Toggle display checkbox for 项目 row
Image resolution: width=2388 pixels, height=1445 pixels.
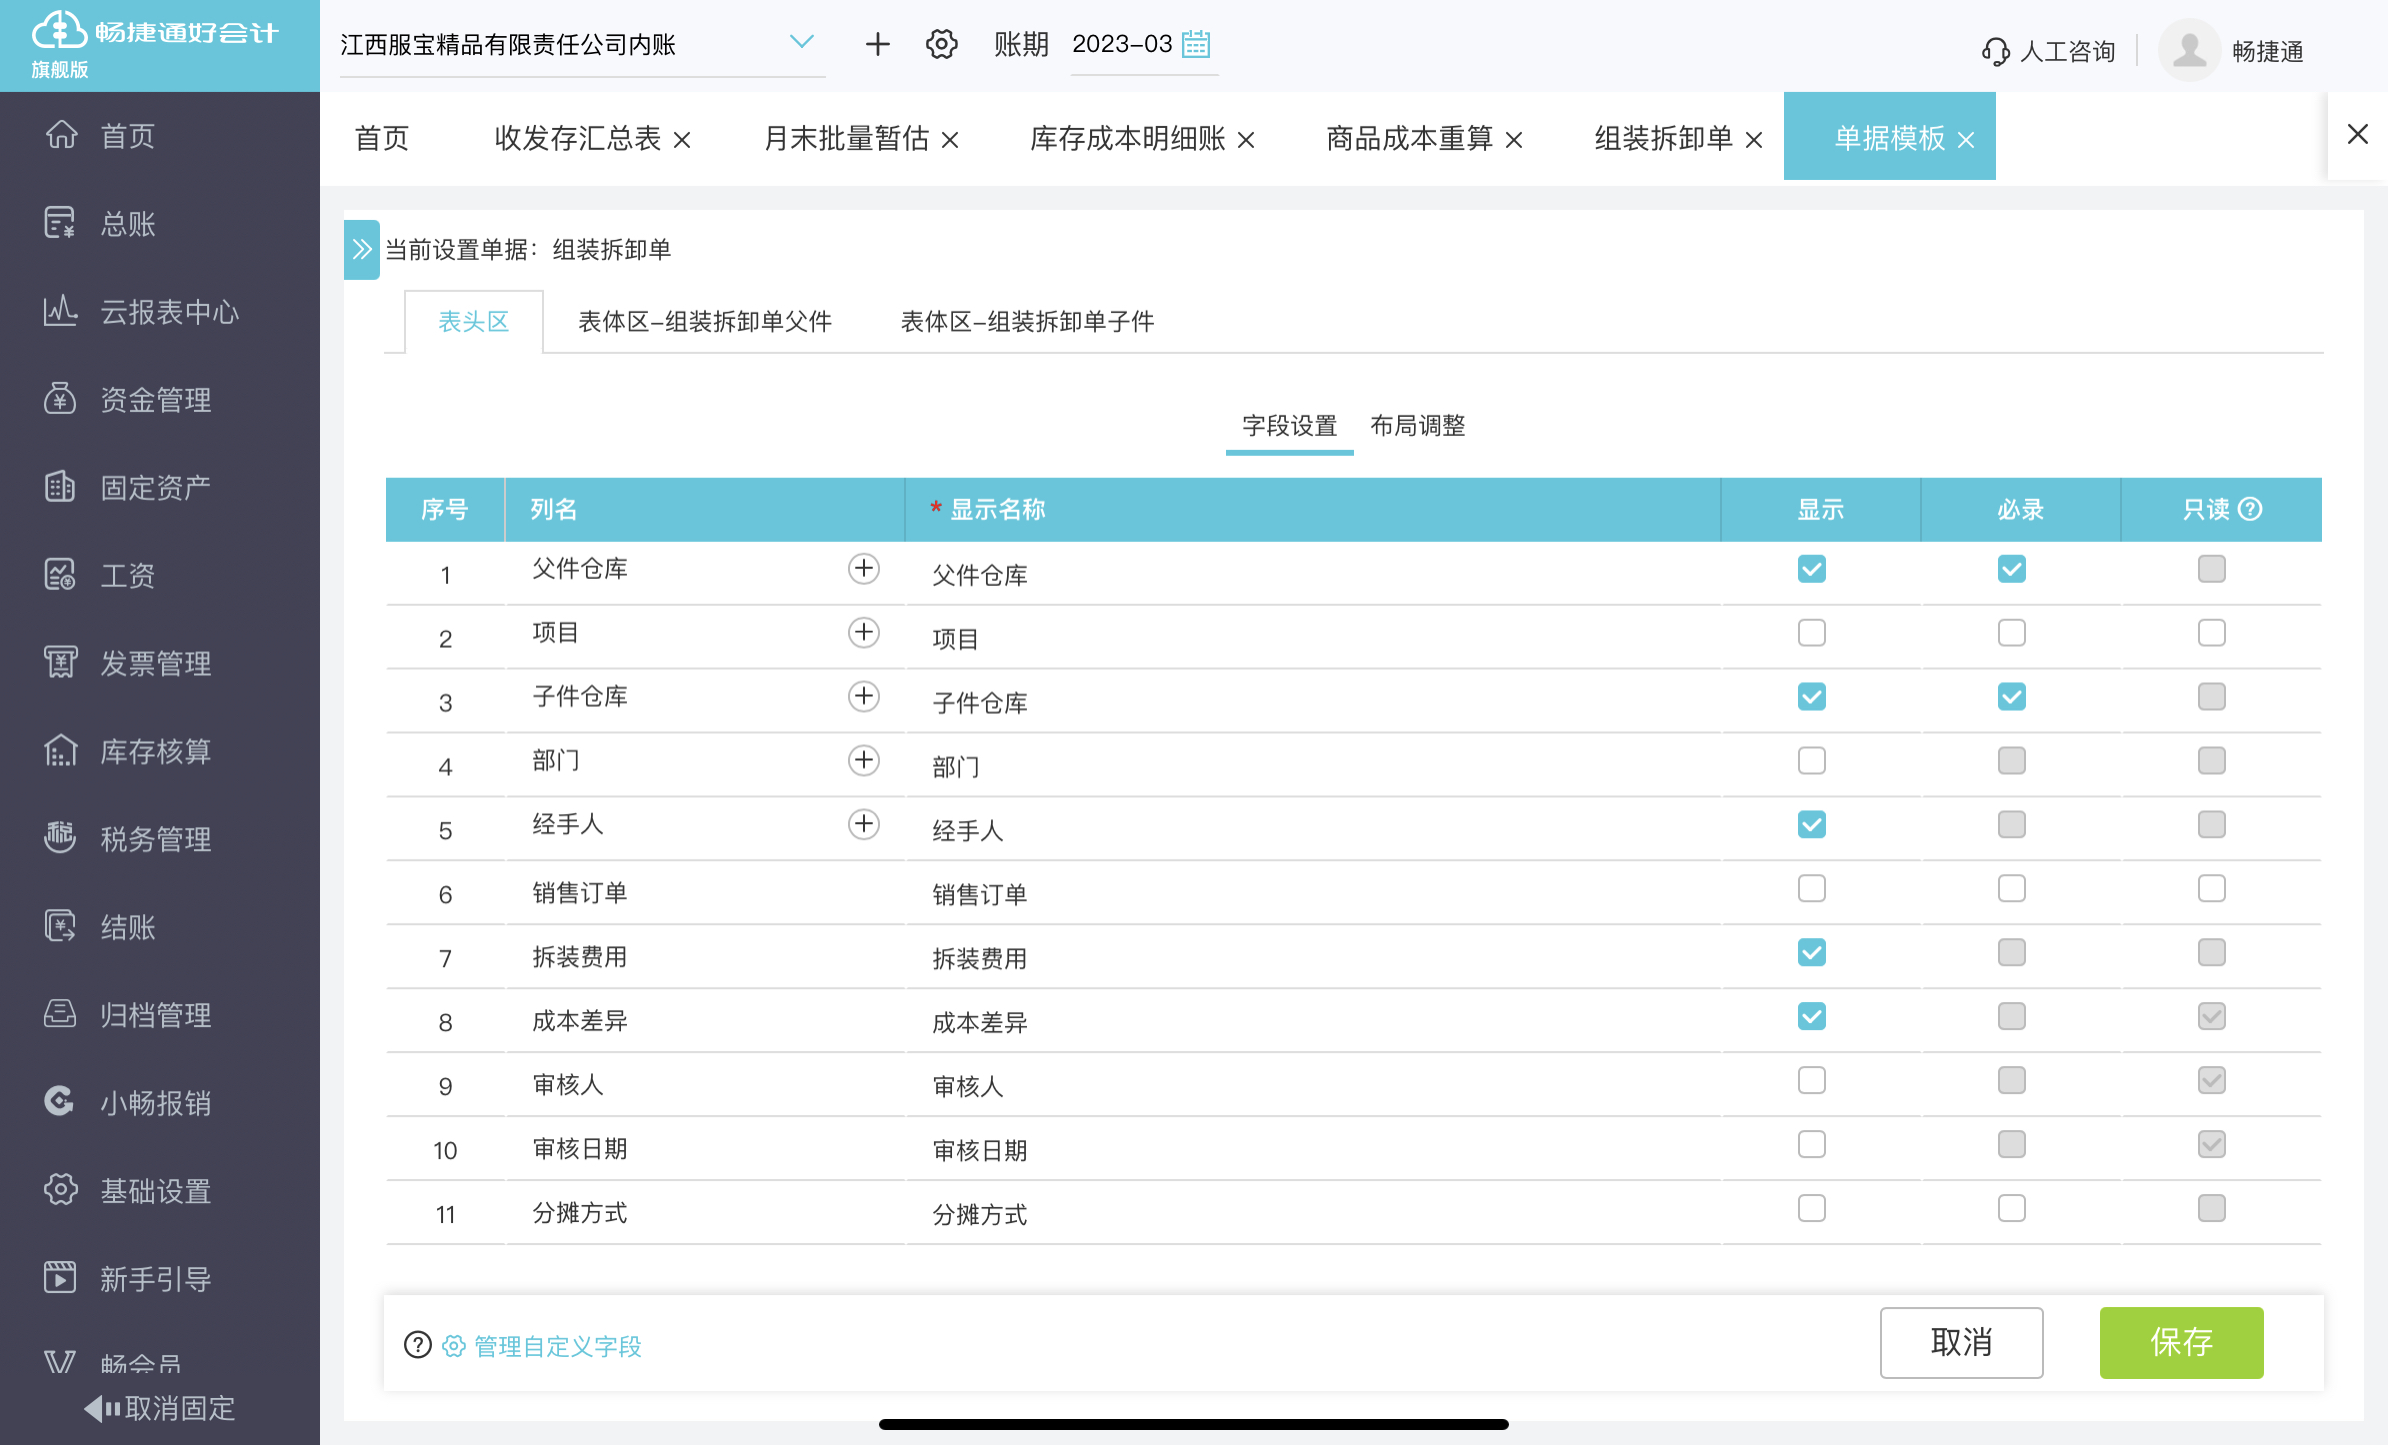[x=1811, y=631]
